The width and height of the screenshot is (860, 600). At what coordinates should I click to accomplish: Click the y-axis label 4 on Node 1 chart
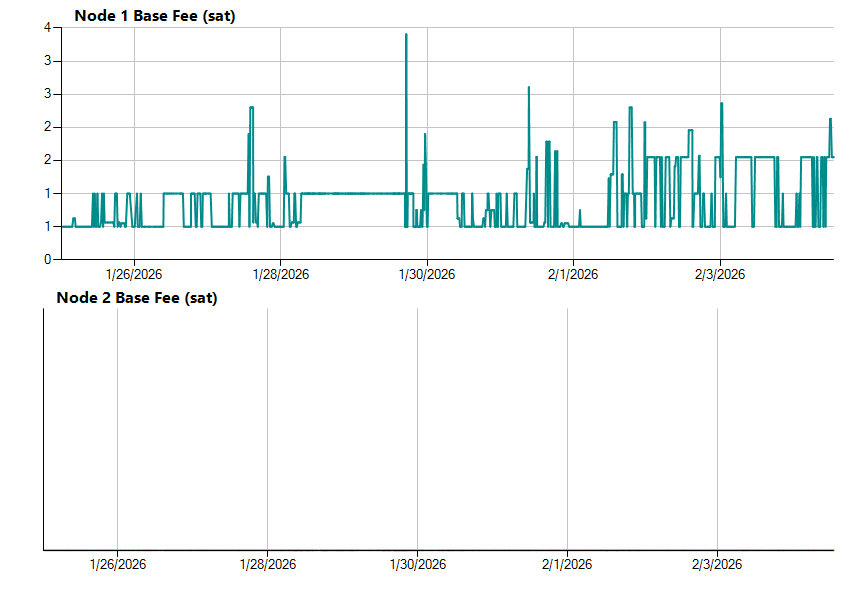tap(47, 28)
